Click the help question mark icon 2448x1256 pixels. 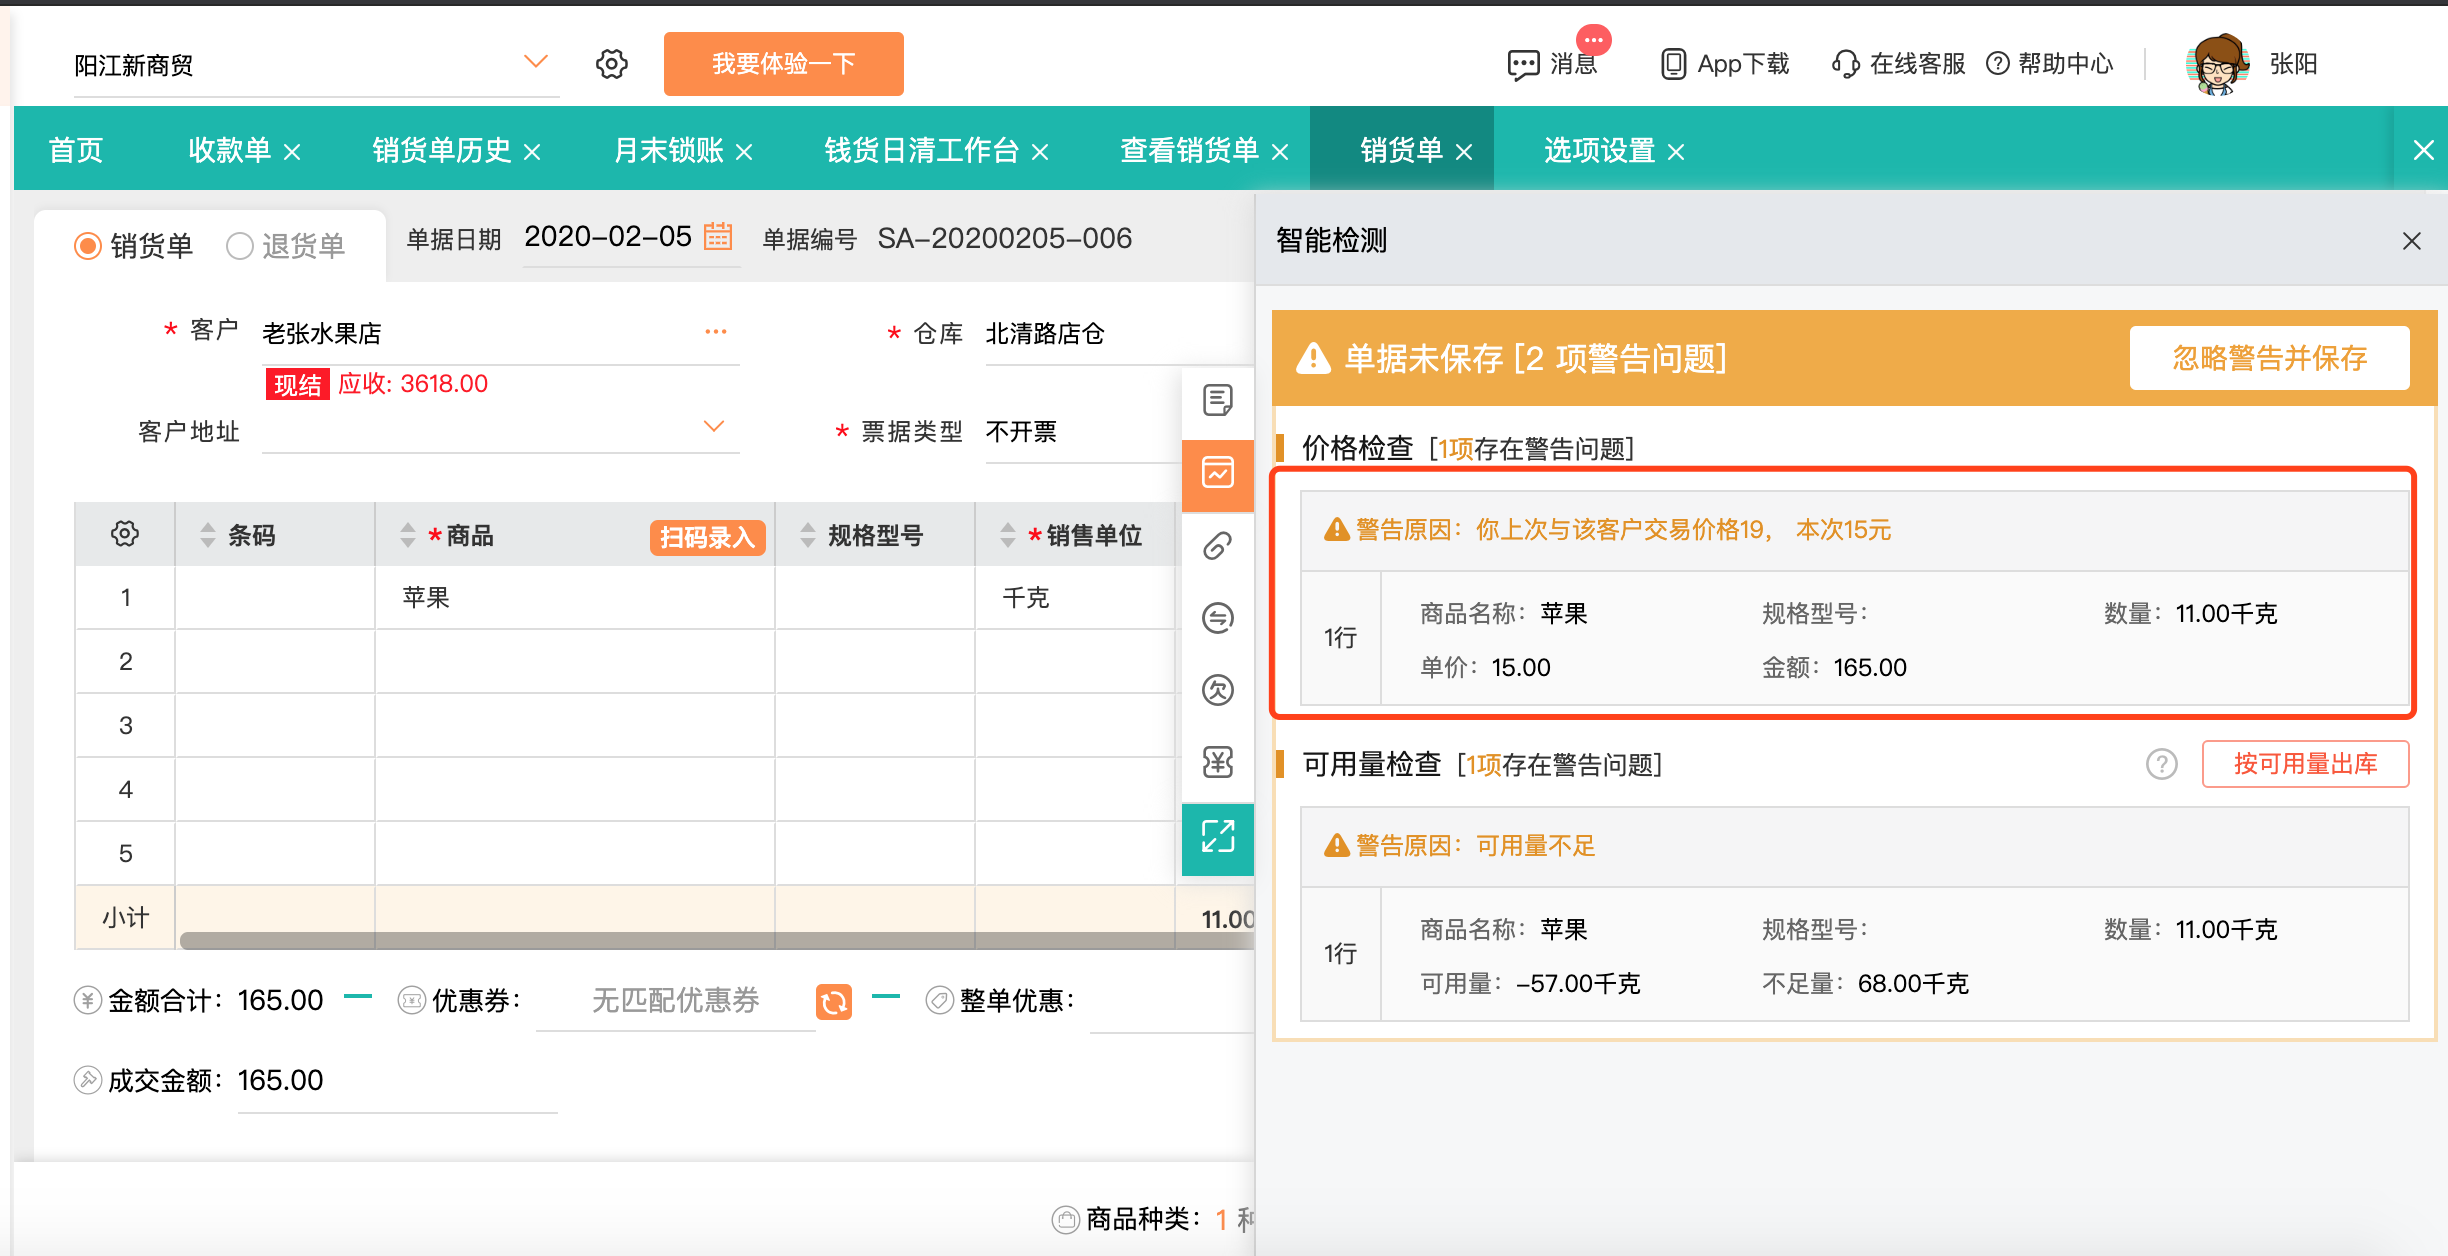tap(2163, 764)
